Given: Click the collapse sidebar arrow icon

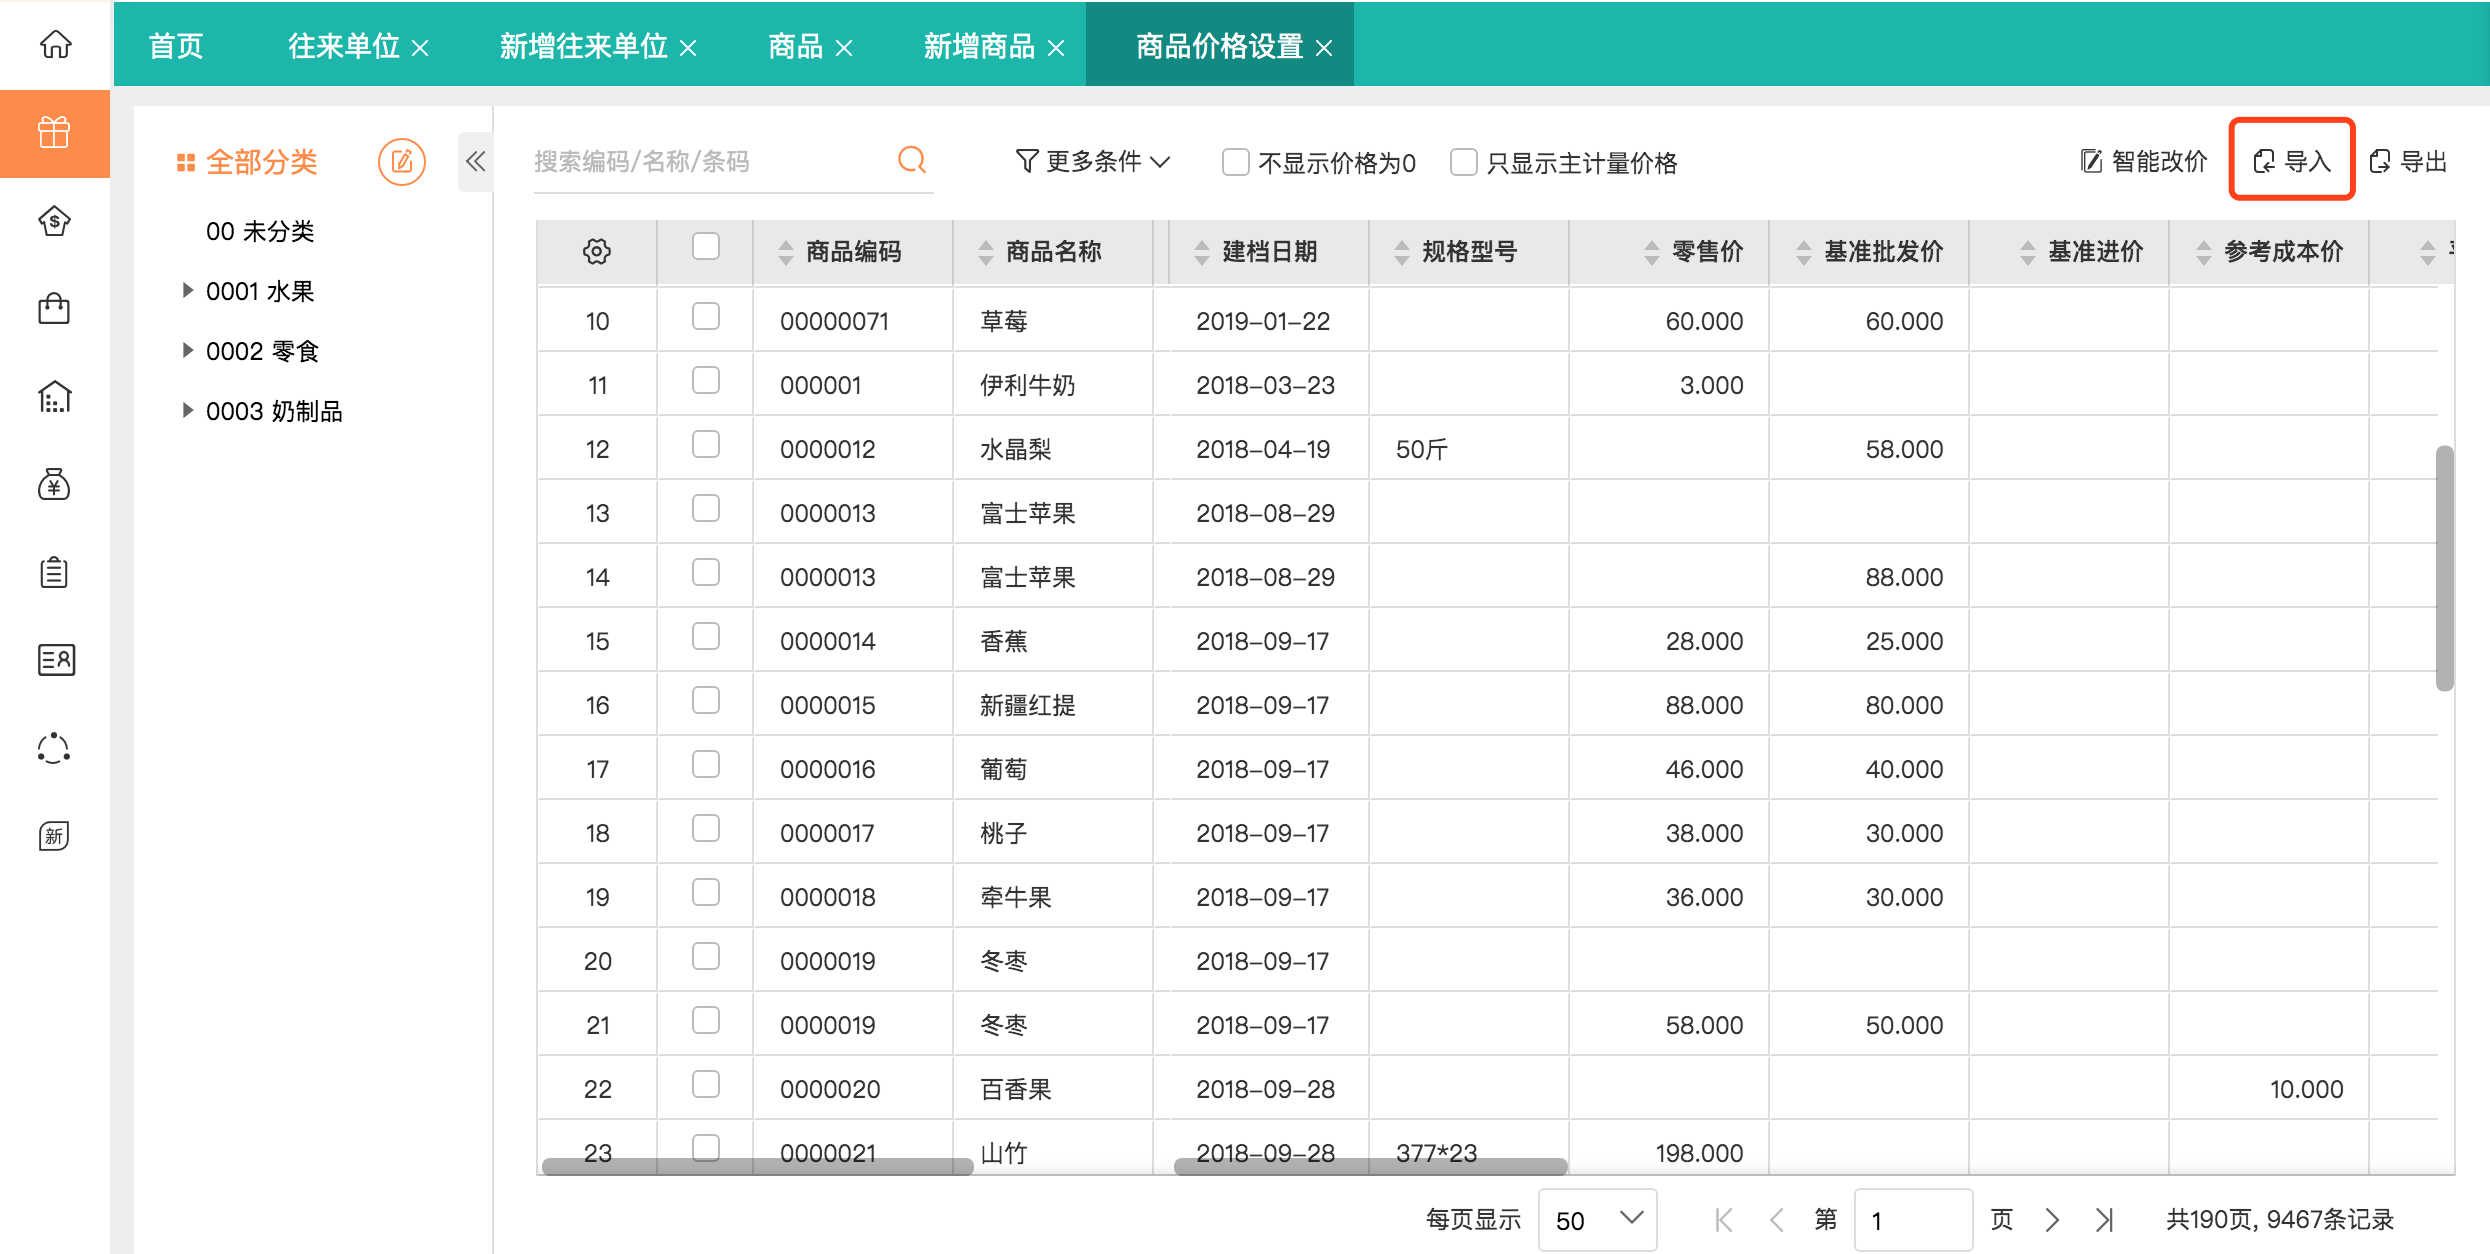Looking at the screenshot, I should click(475, 160).
